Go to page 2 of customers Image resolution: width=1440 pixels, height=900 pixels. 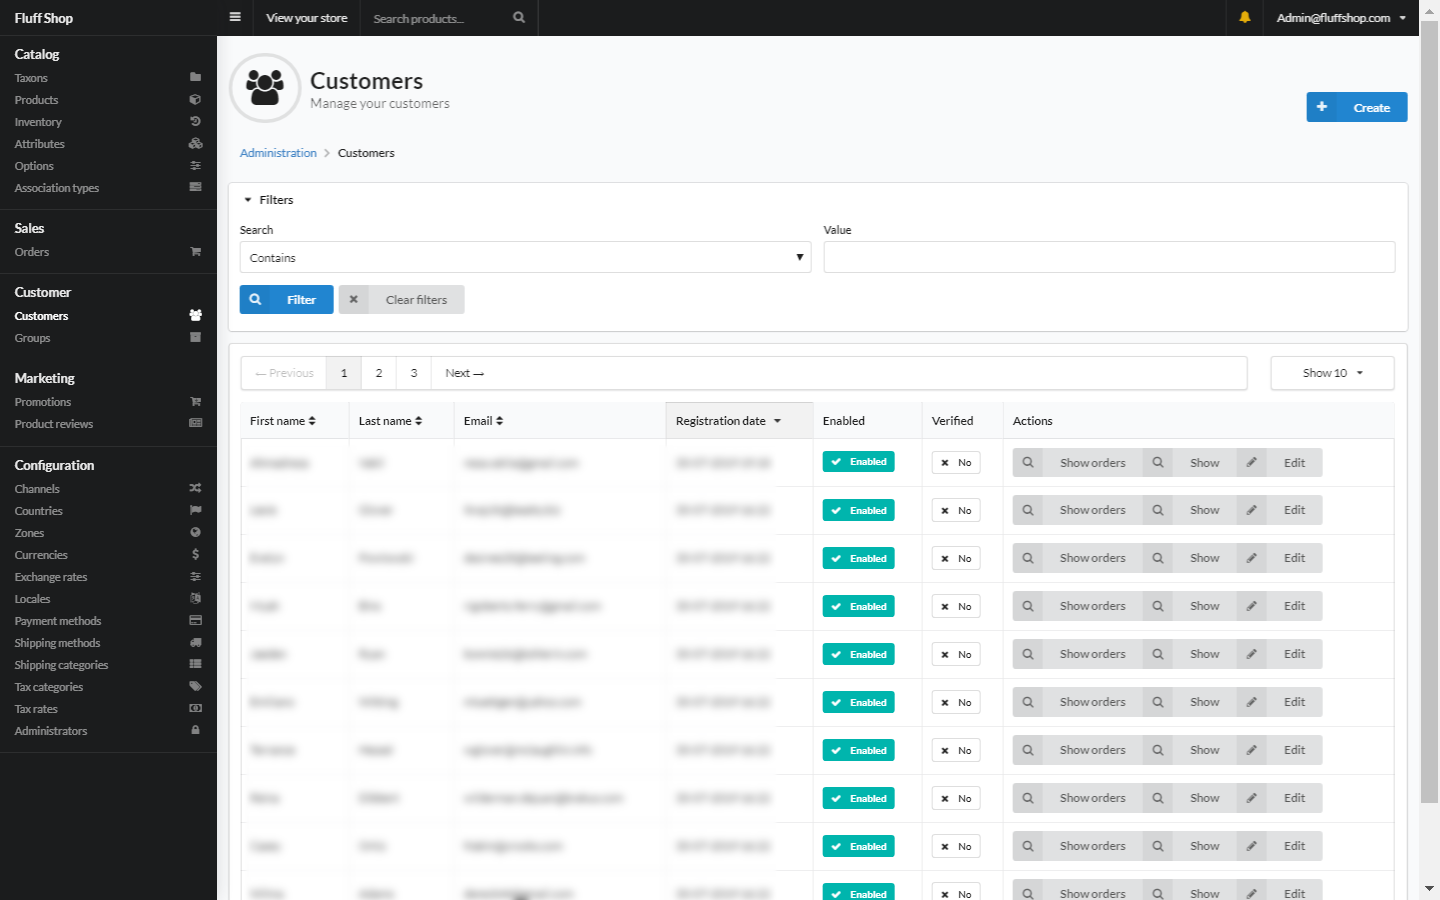click(379, 373)
